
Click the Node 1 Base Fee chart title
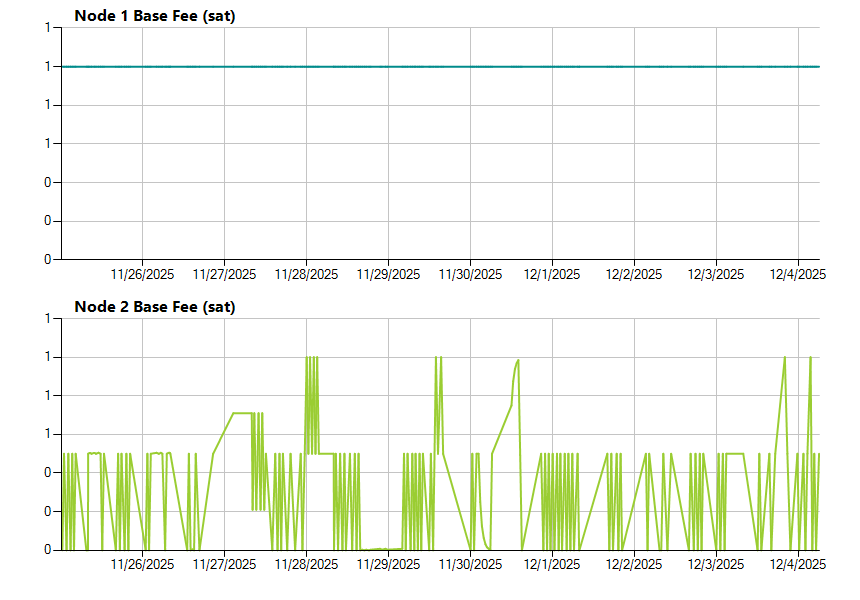155,15
